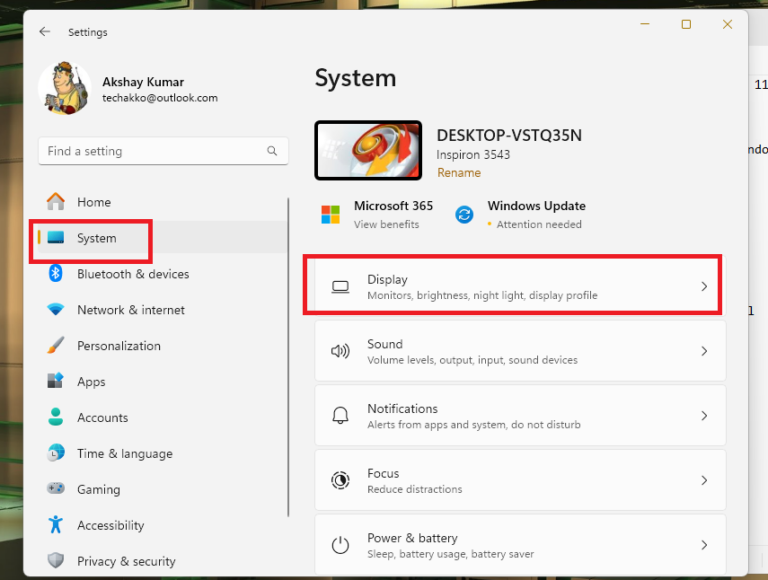This screenshot has height=580, width=768.
Task: Click Volume levels, output, input description
Action: coord(473,360)
